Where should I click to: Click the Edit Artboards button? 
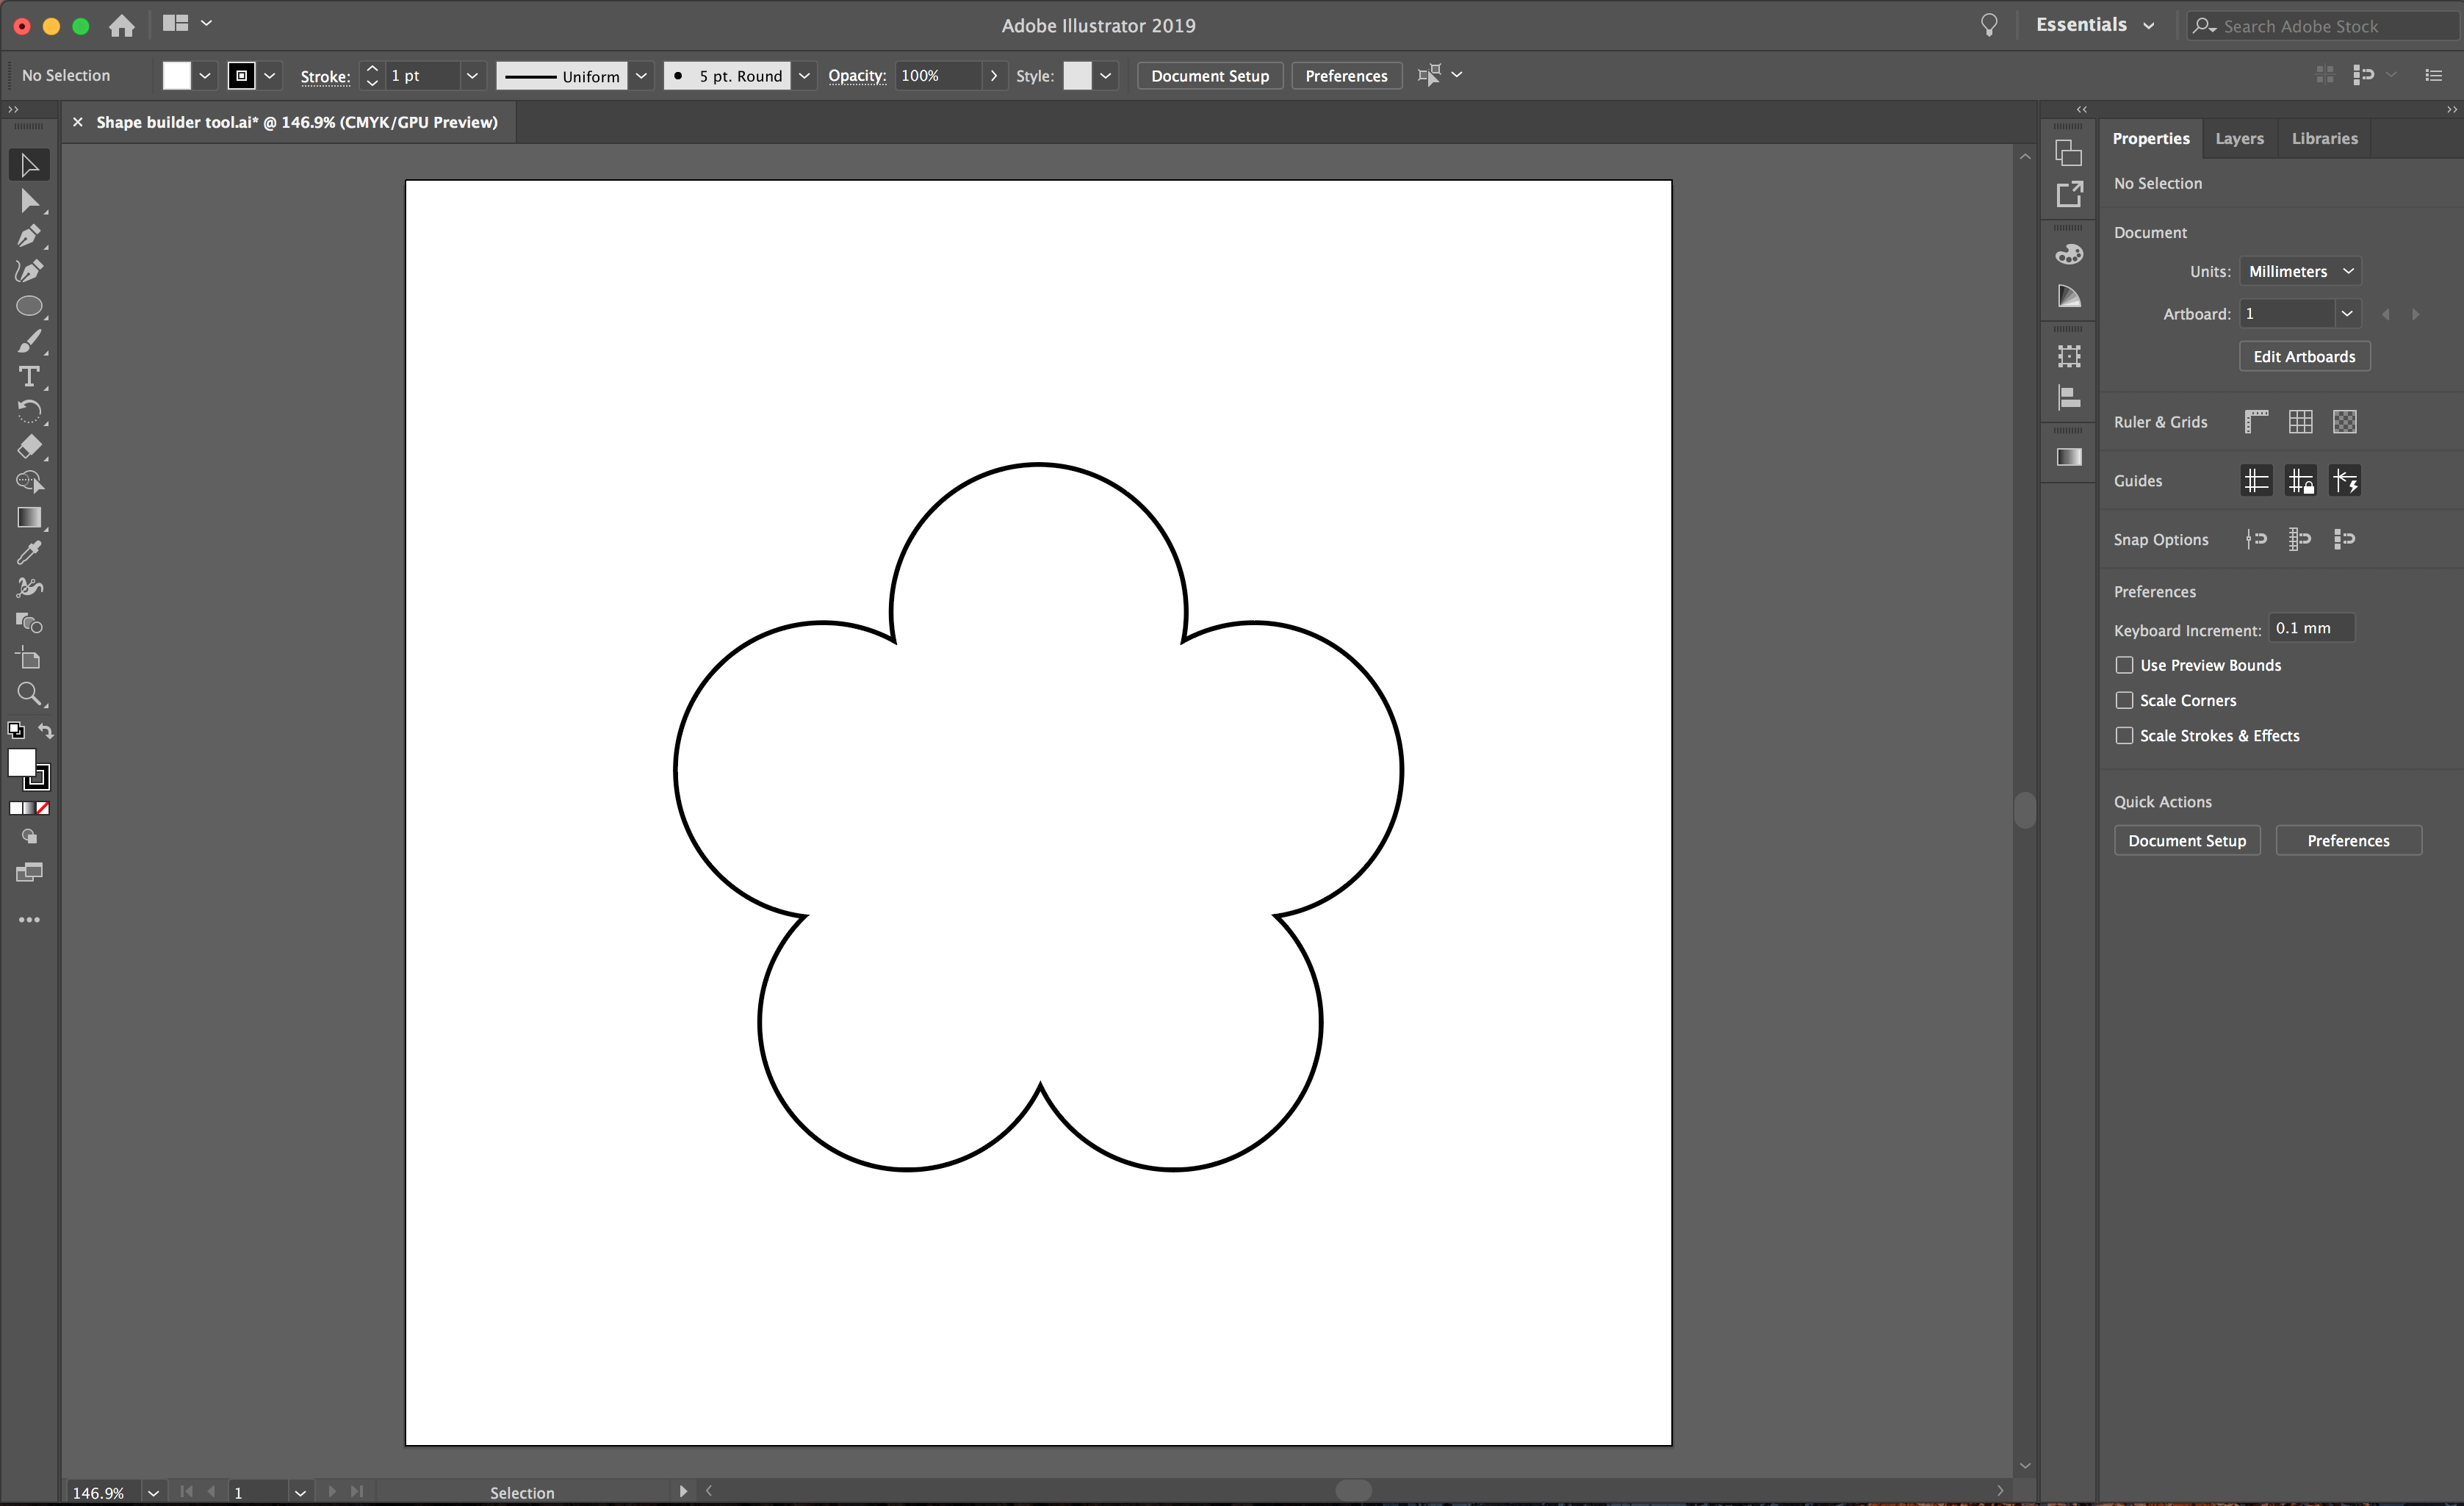coord(2302,356)
